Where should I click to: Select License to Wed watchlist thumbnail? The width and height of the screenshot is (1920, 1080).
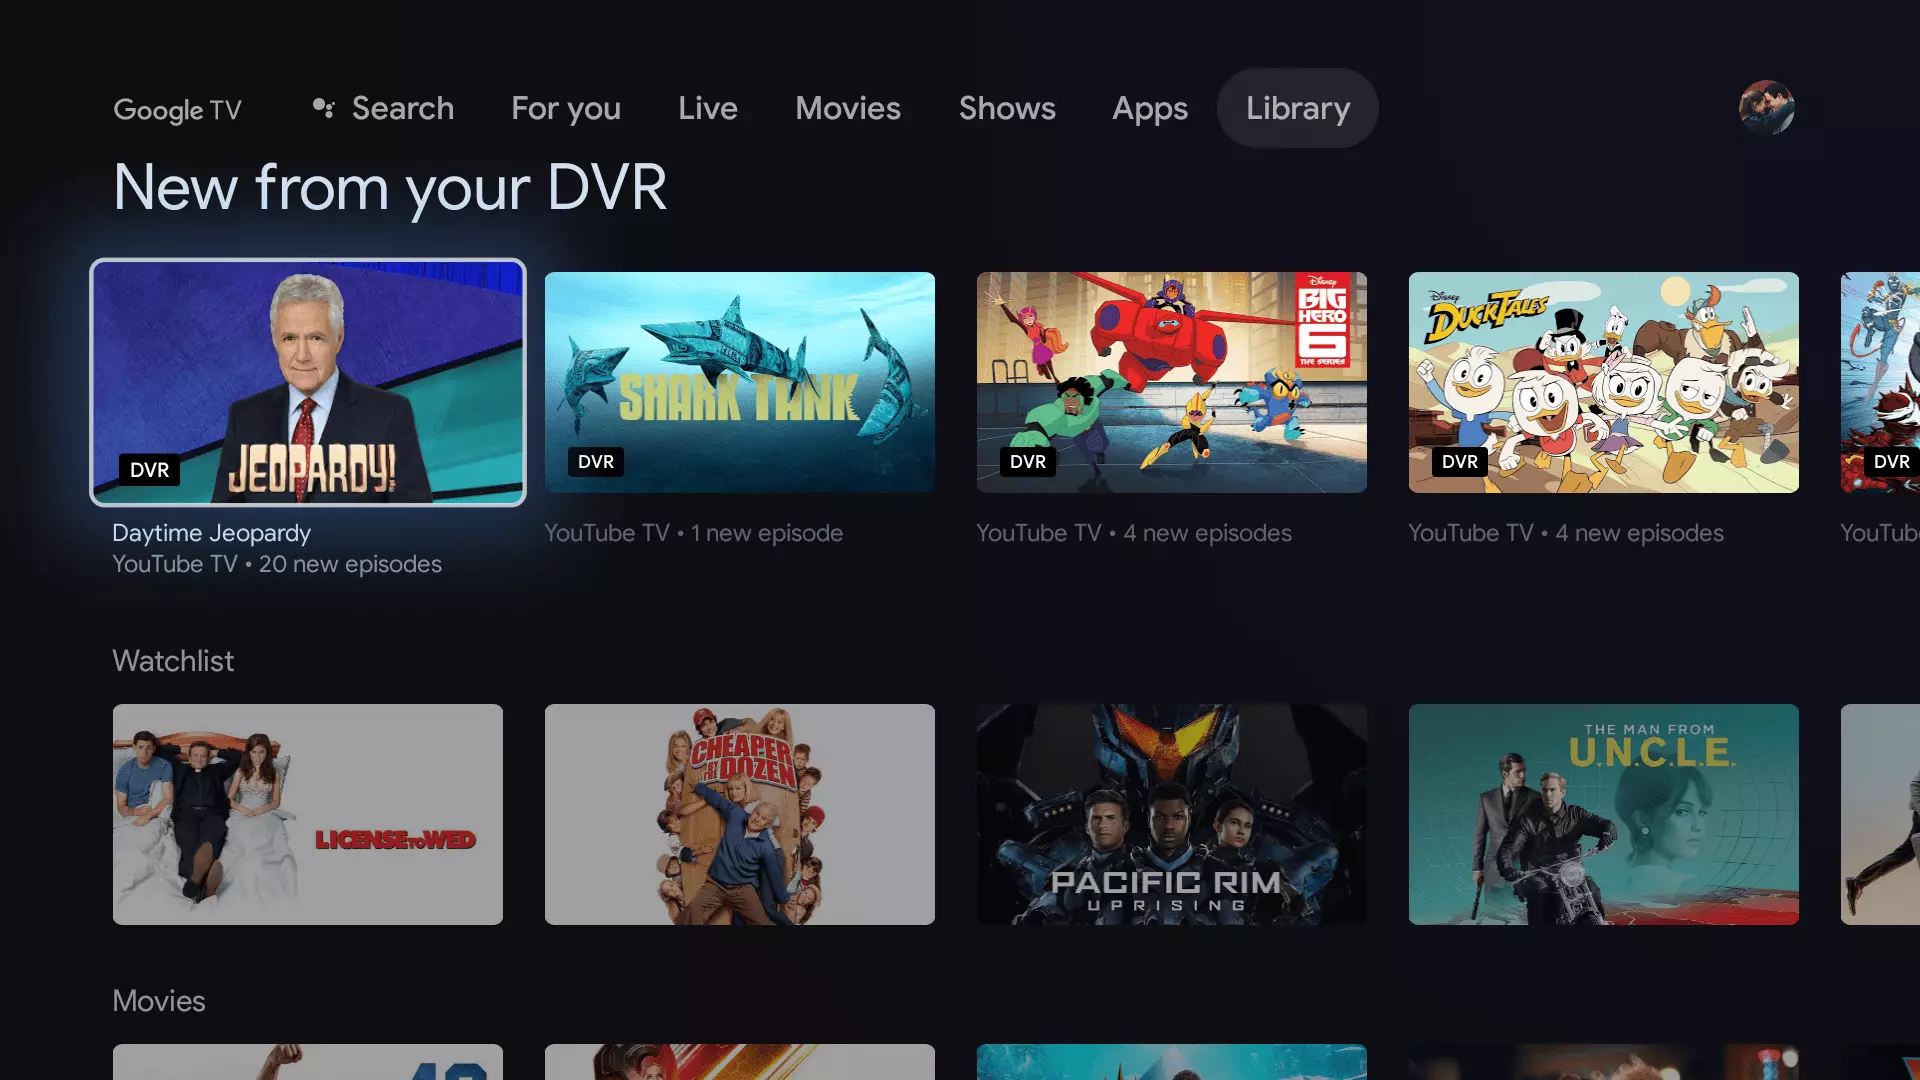(x=307, y=815)
